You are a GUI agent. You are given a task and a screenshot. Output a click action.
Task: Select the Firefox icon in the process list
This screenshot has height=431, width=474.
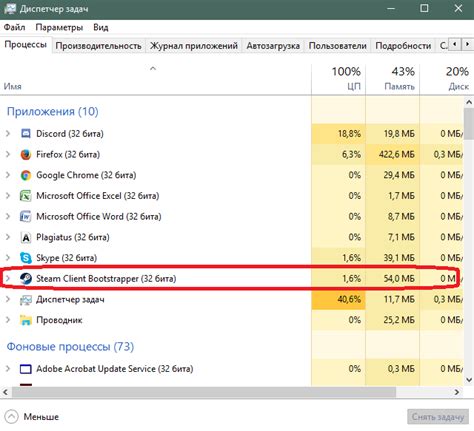26,155
